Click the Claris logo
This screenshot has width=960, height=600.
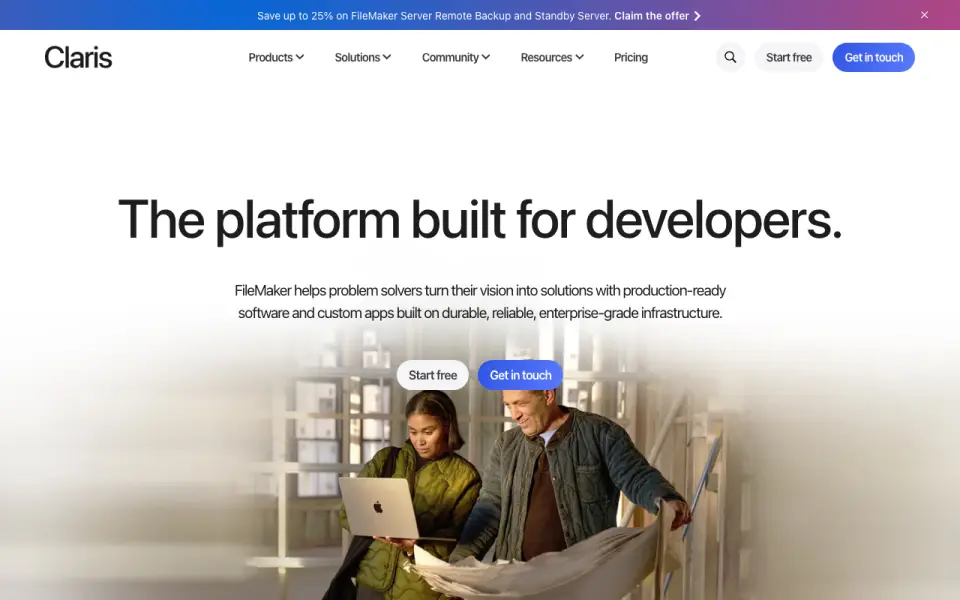[78, 58]
